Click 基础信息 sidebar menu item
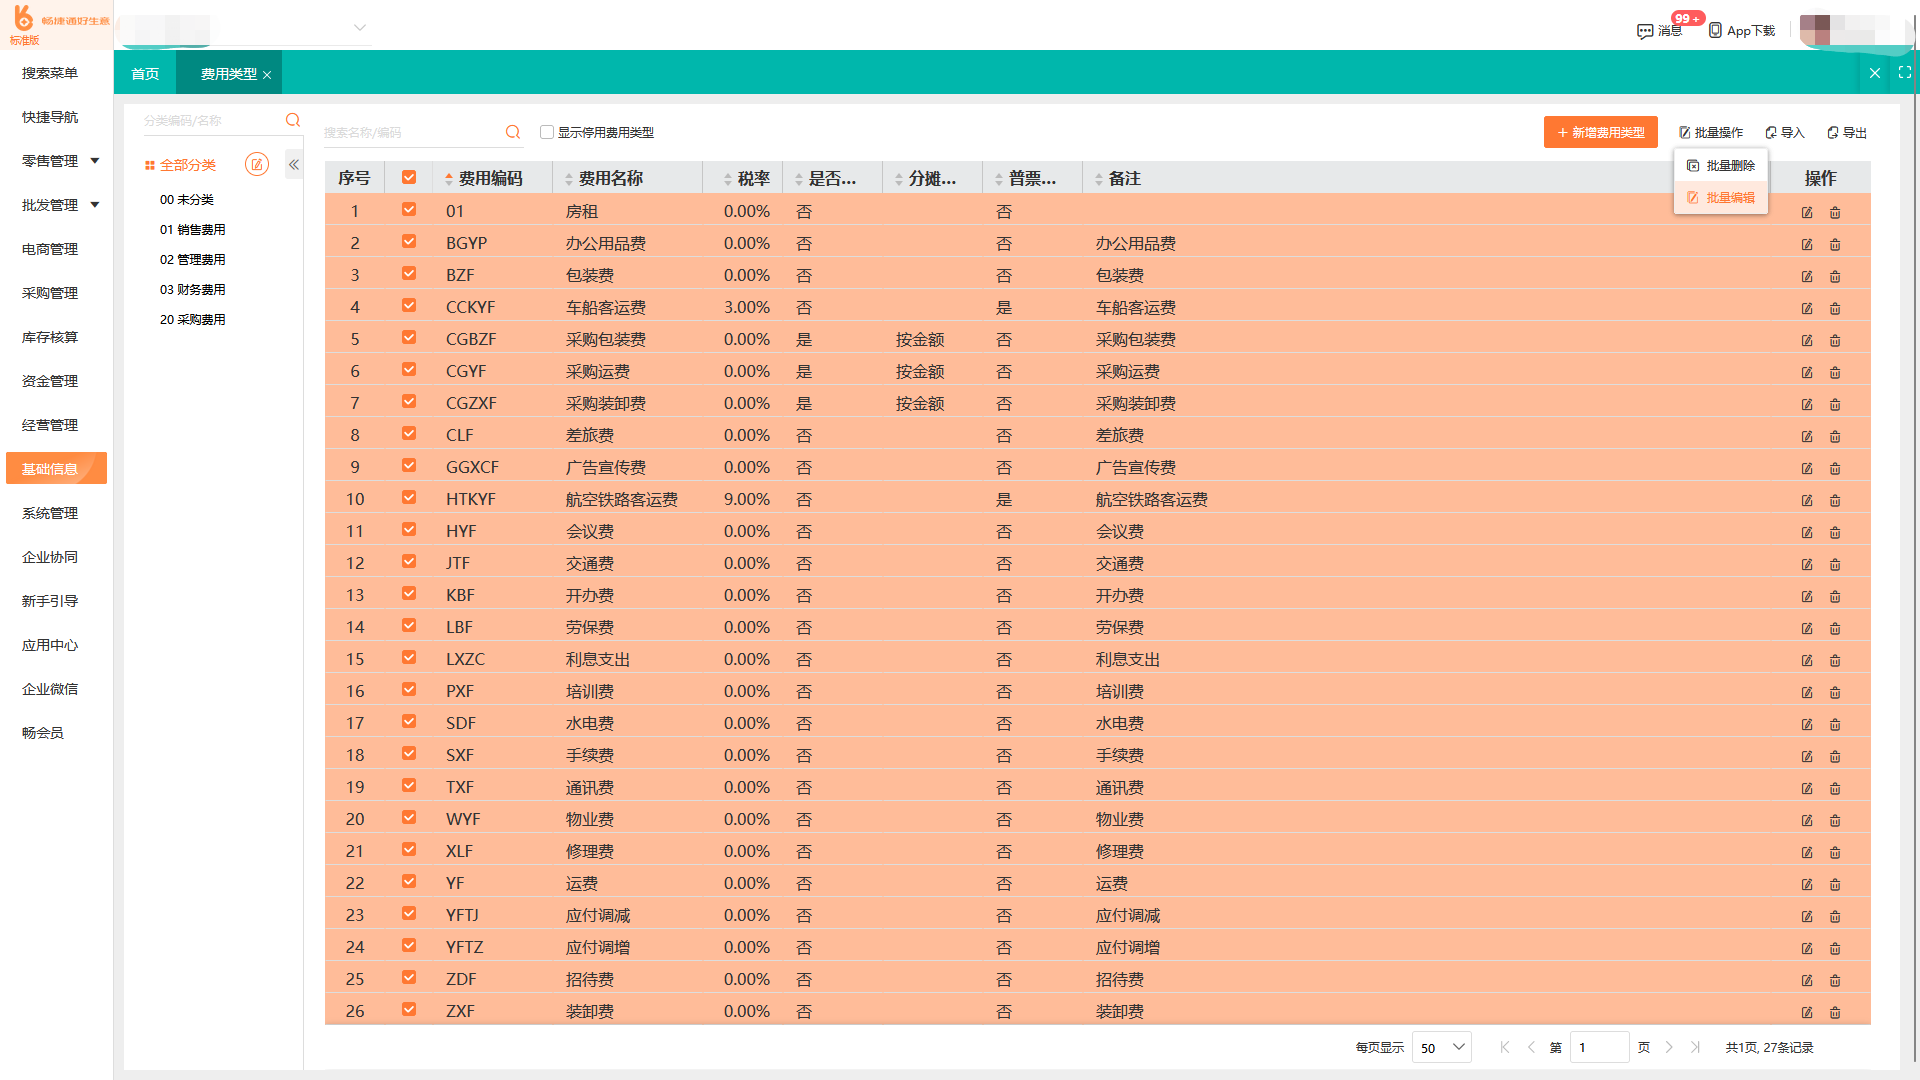 (x=53, y=469)
